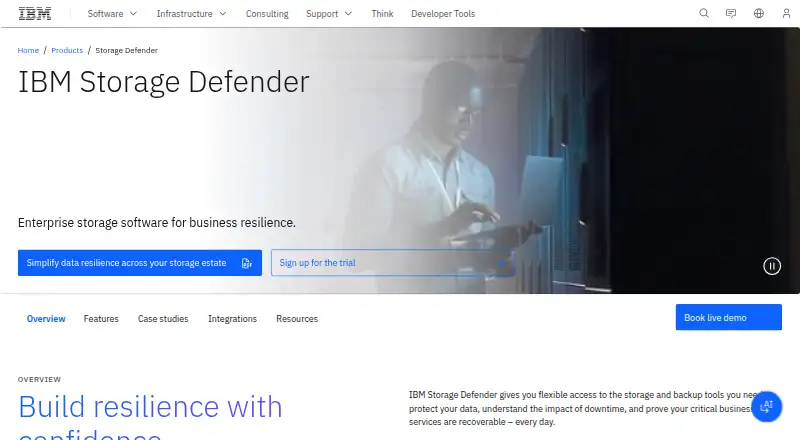Click the IBM Storage Defender page title
Image resolution: width=800 pixels, height=440 pixels.
164,82
